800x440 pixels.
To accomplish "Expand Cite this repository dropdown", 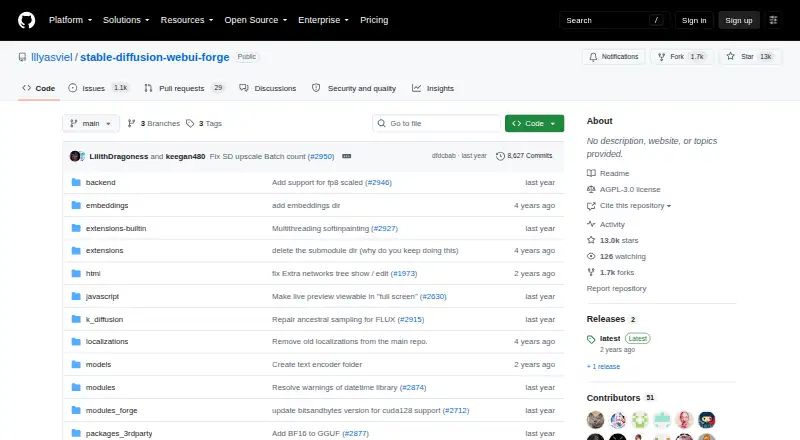I will tap(635, 206).
